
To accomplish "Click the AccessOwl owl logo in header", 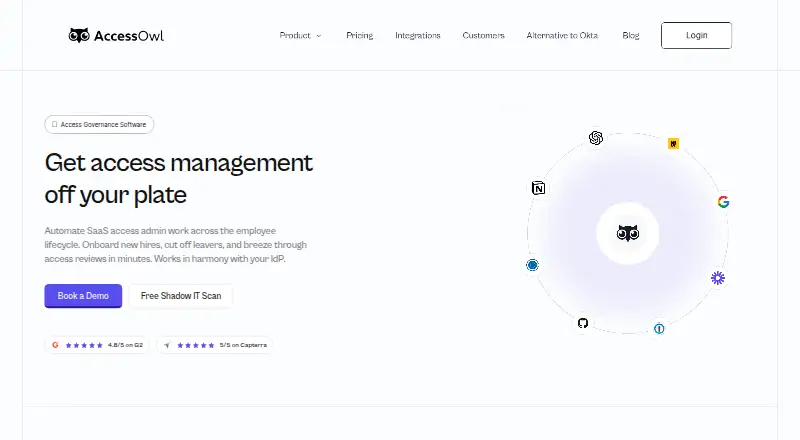I will tap(79, 35).
